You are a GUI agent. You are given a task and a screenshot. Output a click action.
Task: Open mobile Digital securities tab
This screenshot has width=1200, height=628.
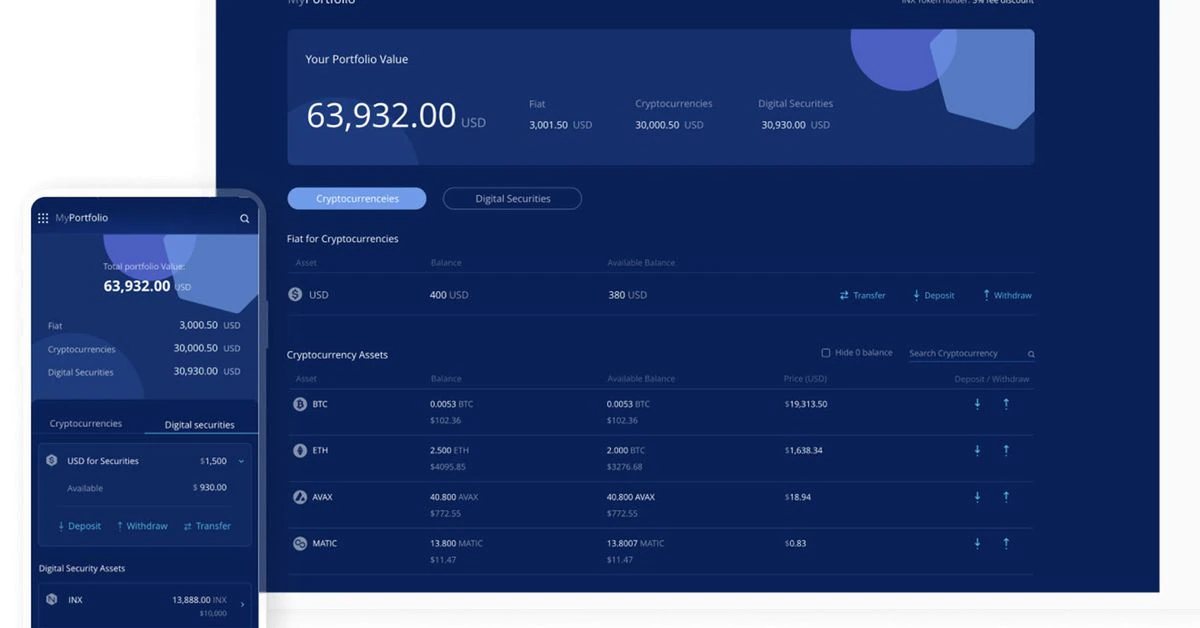click(199, 425)
